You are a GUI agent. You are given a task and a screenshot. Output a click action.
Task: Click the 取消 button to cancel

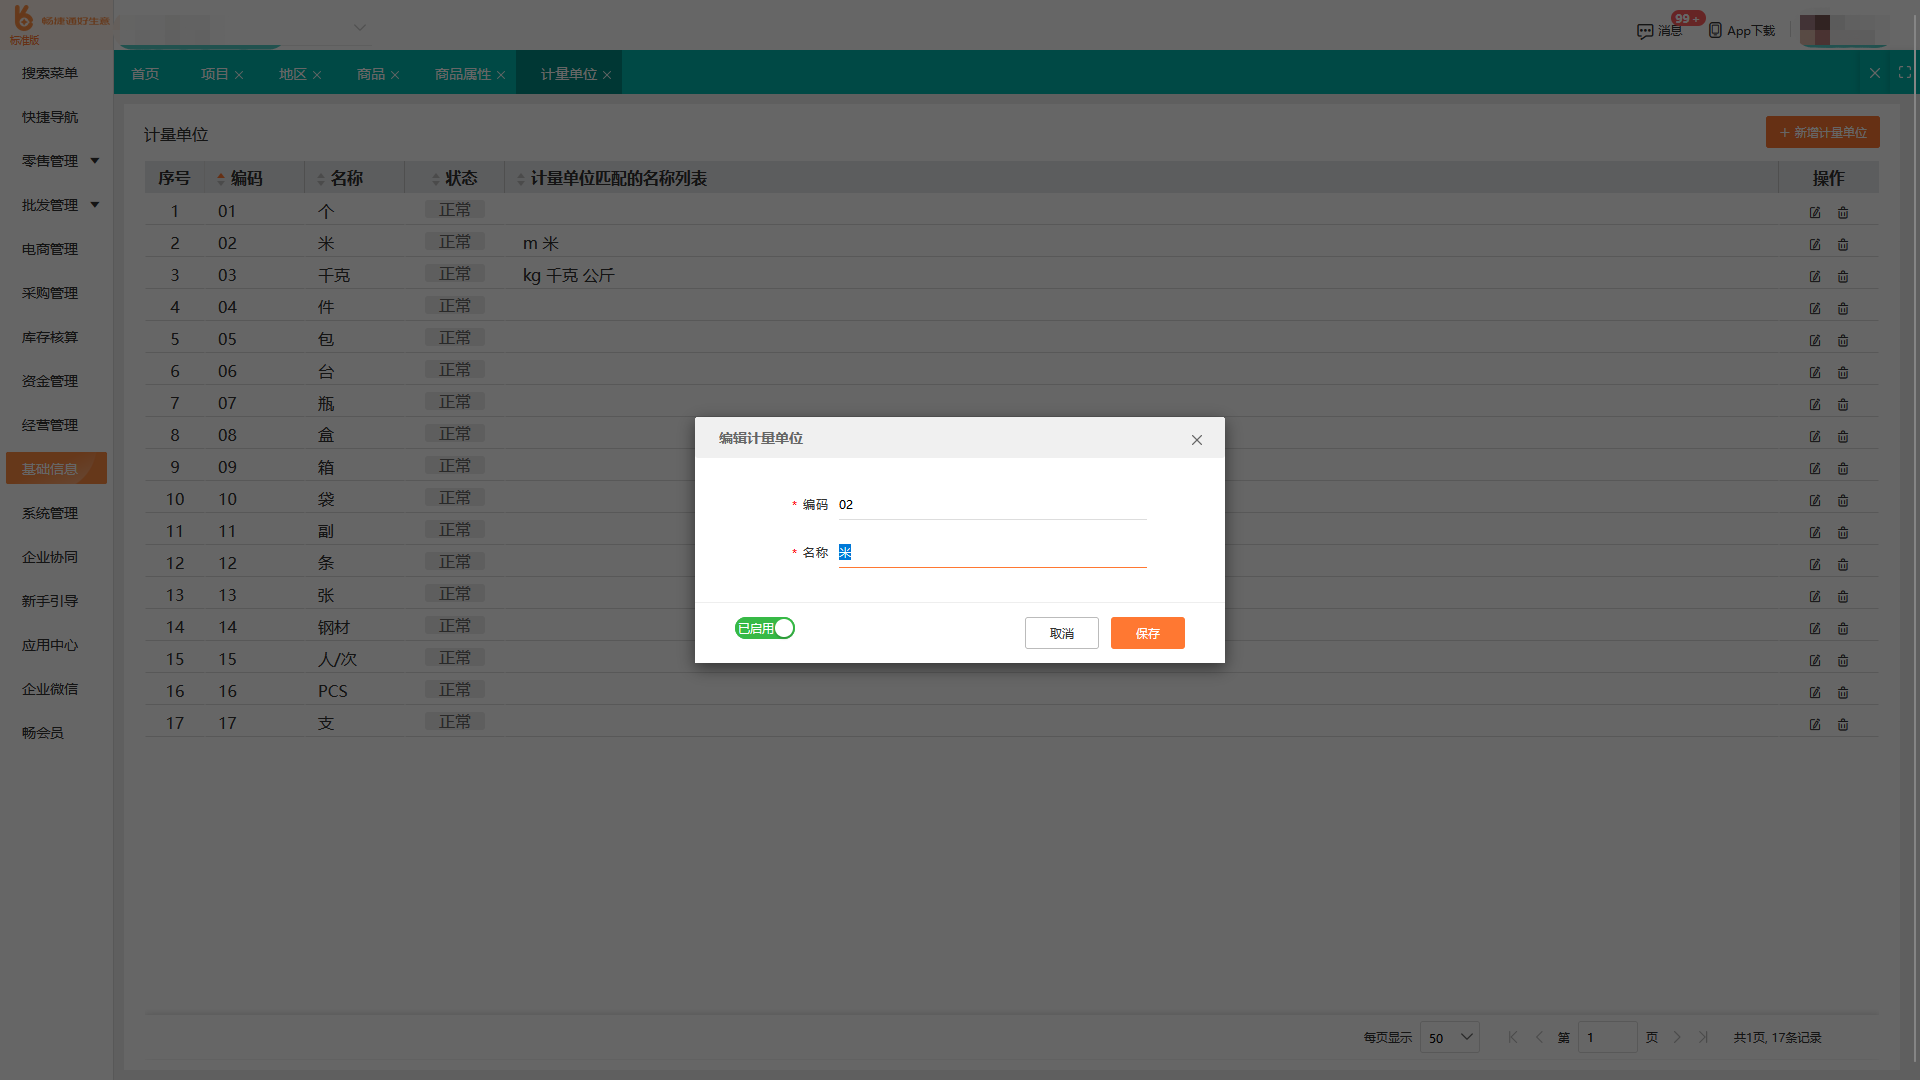[1062, 633]
